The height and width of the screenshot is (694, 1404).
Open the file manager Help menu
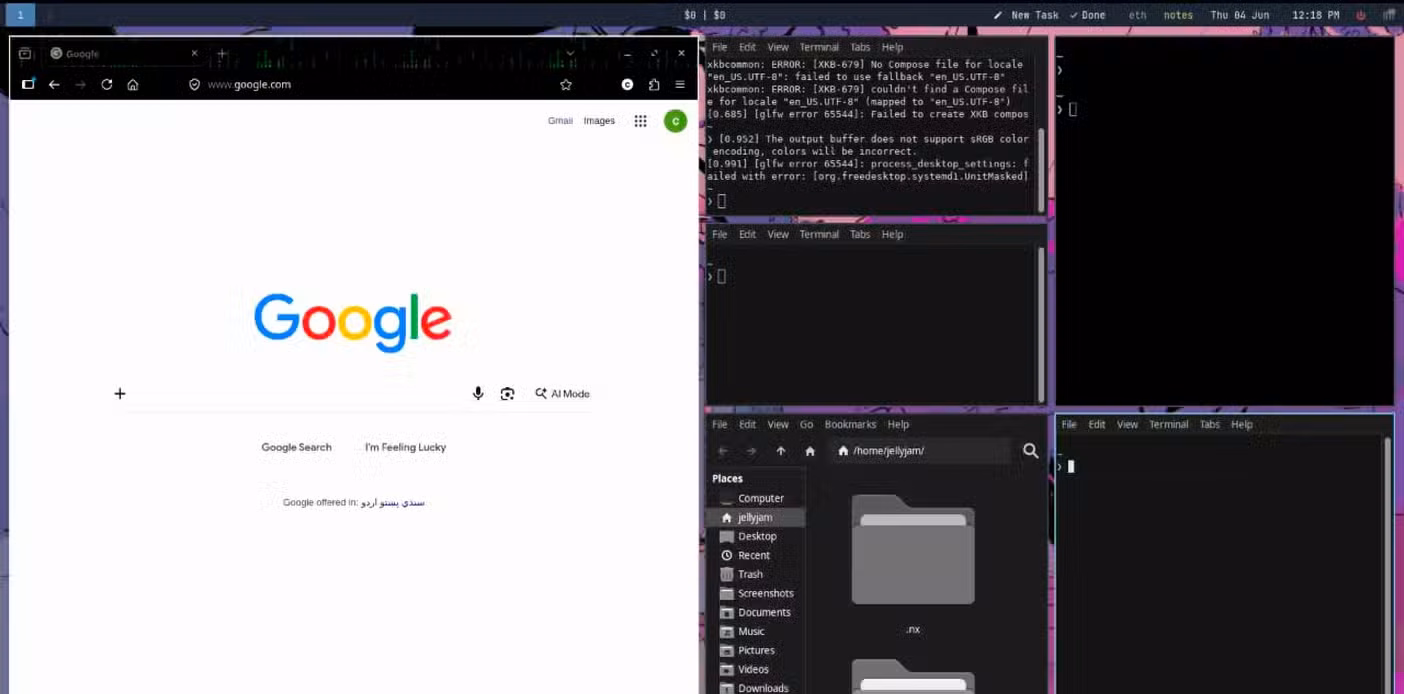pos(898,425)
